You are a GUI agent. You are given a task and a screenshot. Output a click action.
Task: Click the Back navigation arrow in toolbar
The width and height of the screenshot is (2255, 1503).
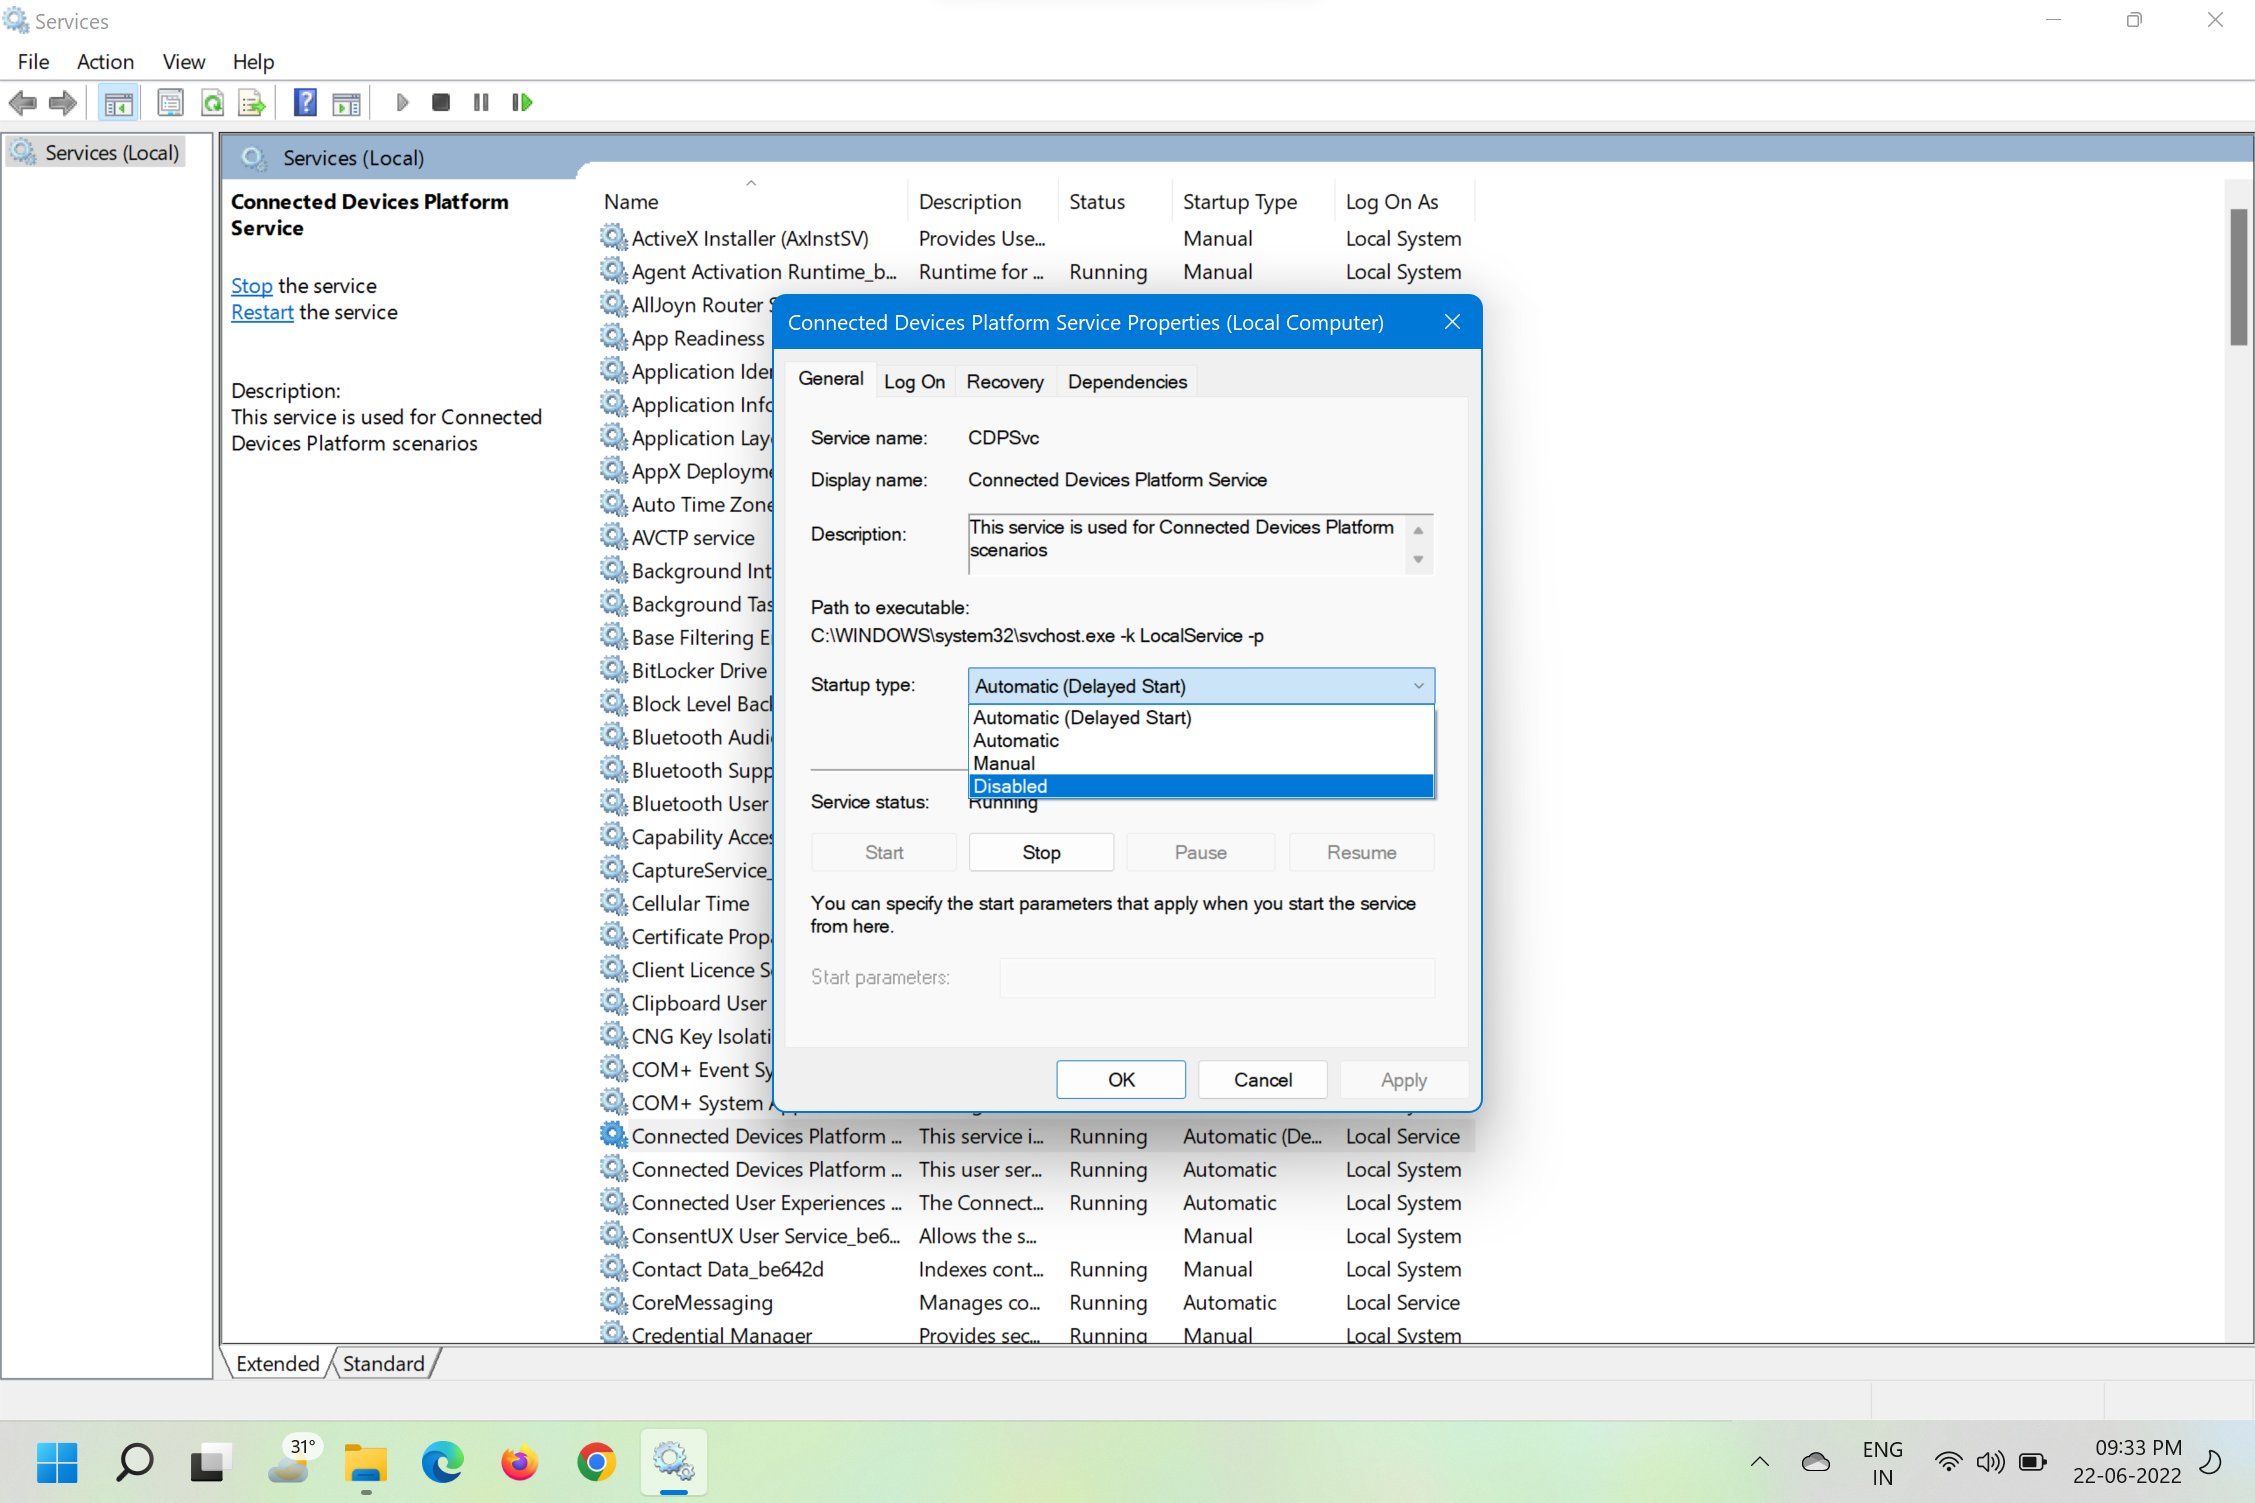coord(23,102)
